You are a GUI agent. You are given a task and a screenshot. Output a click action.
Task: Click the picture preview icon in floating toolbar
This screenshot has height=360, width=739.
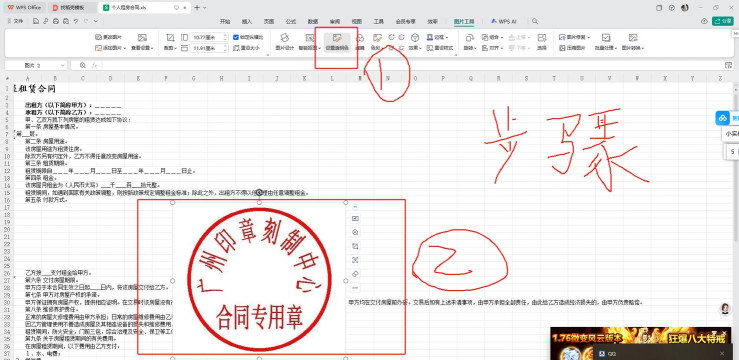(355, 218)
